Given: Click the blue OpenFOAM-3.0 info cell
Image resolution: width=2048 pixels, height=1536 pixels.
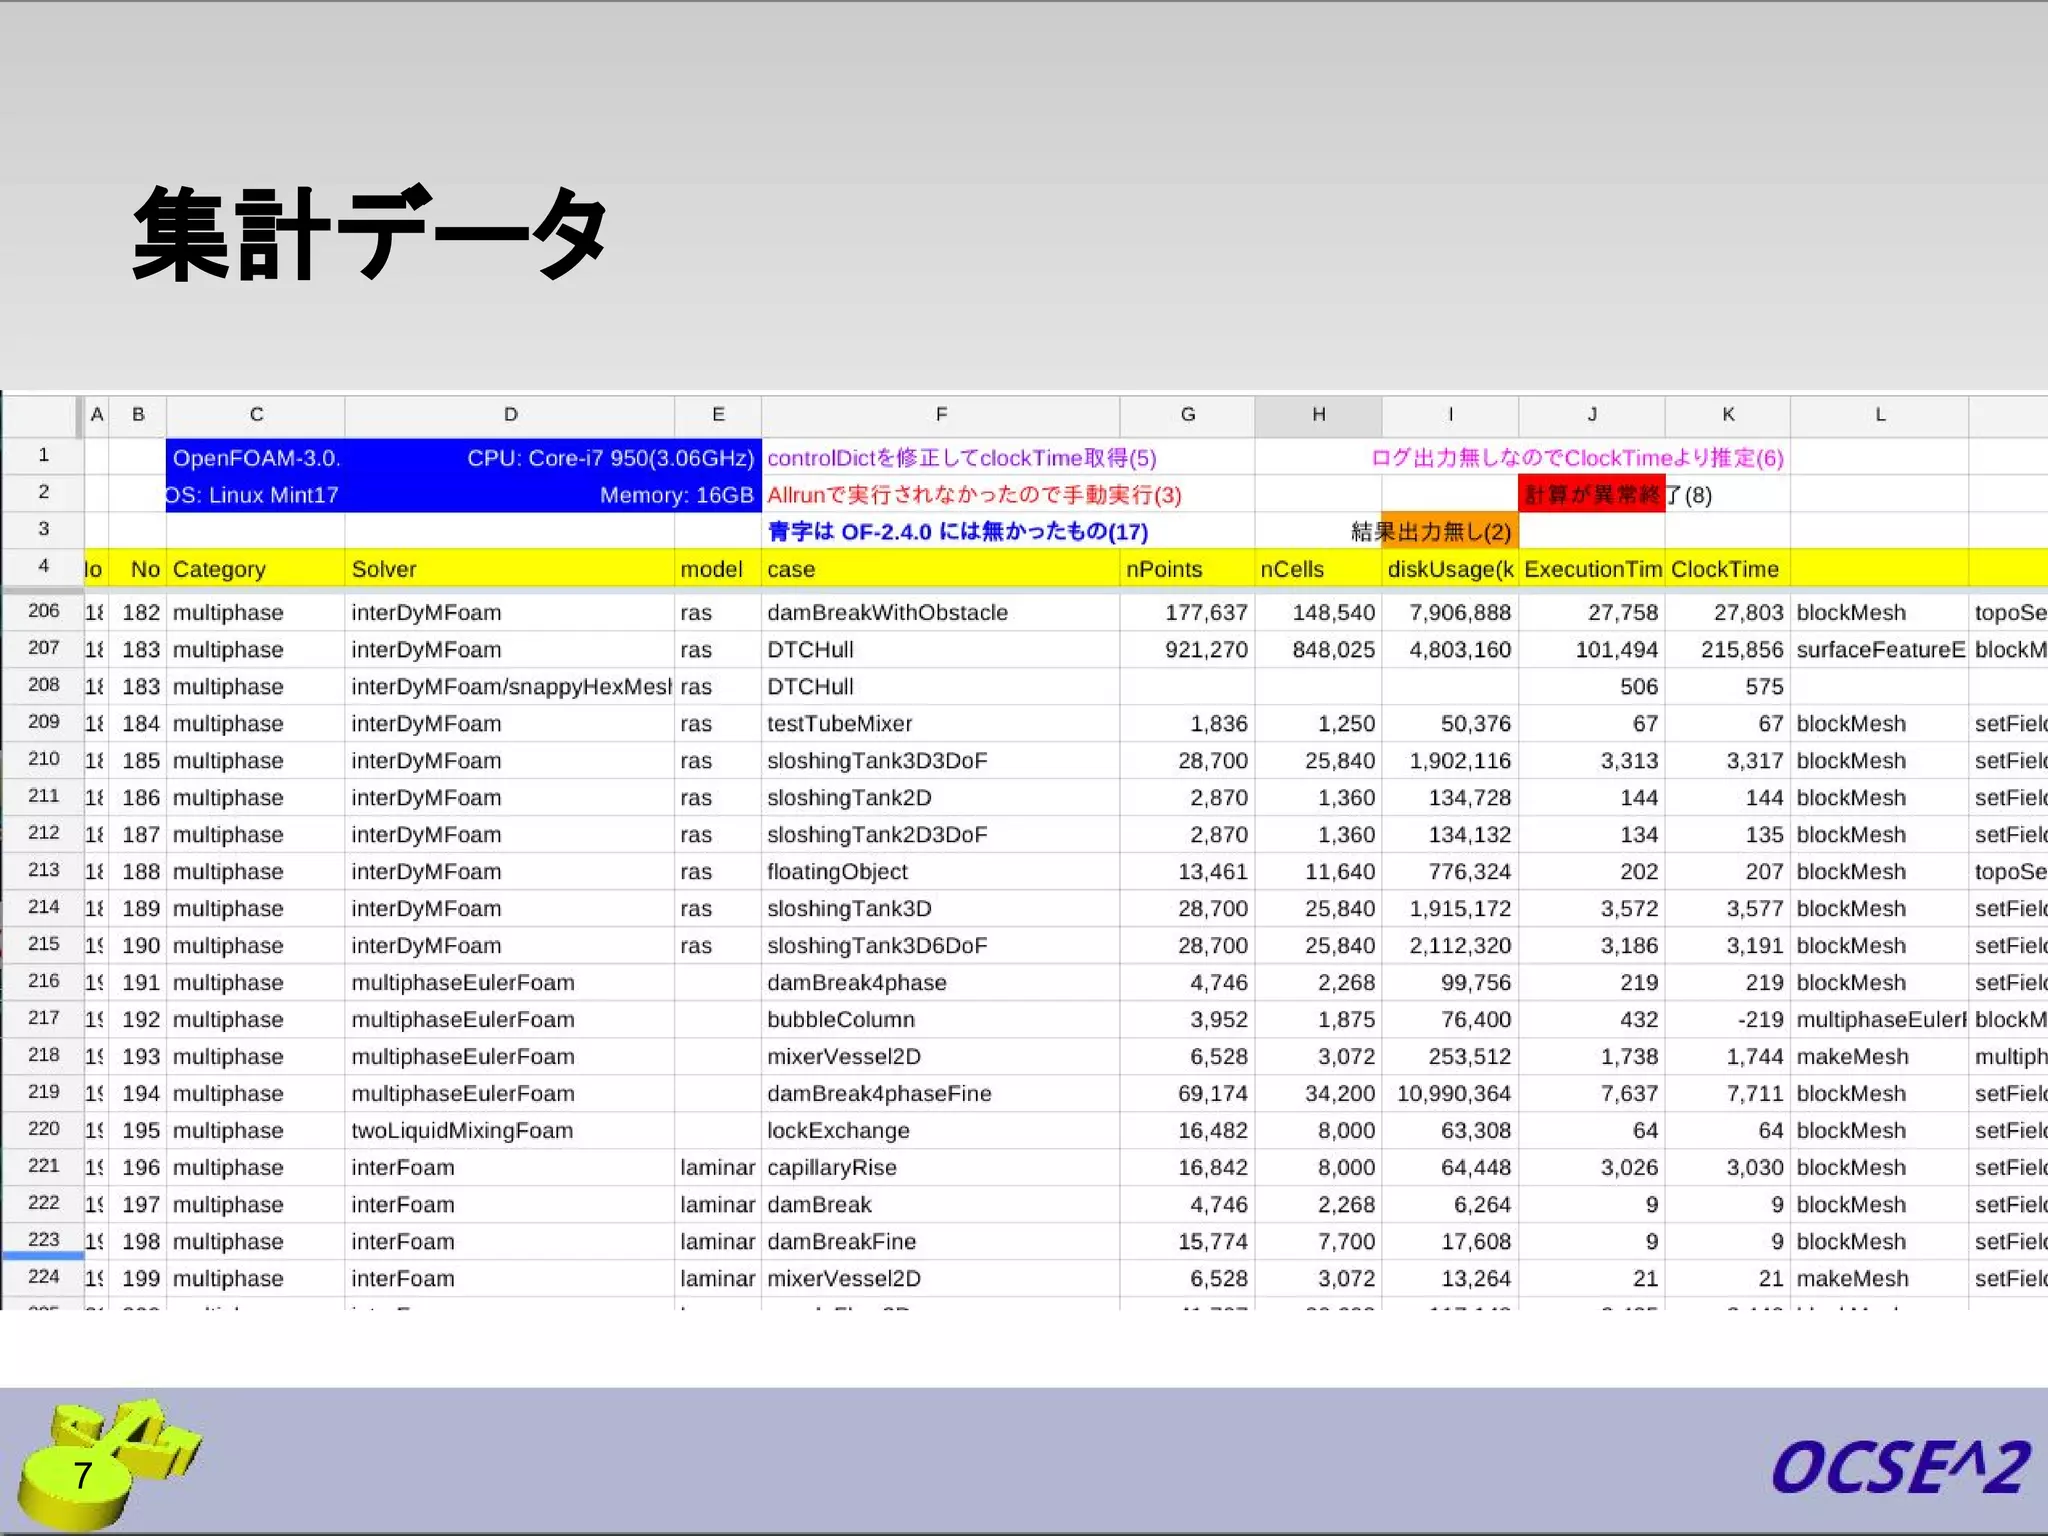Looking at the screenshot, I should [x=260, y=457].
